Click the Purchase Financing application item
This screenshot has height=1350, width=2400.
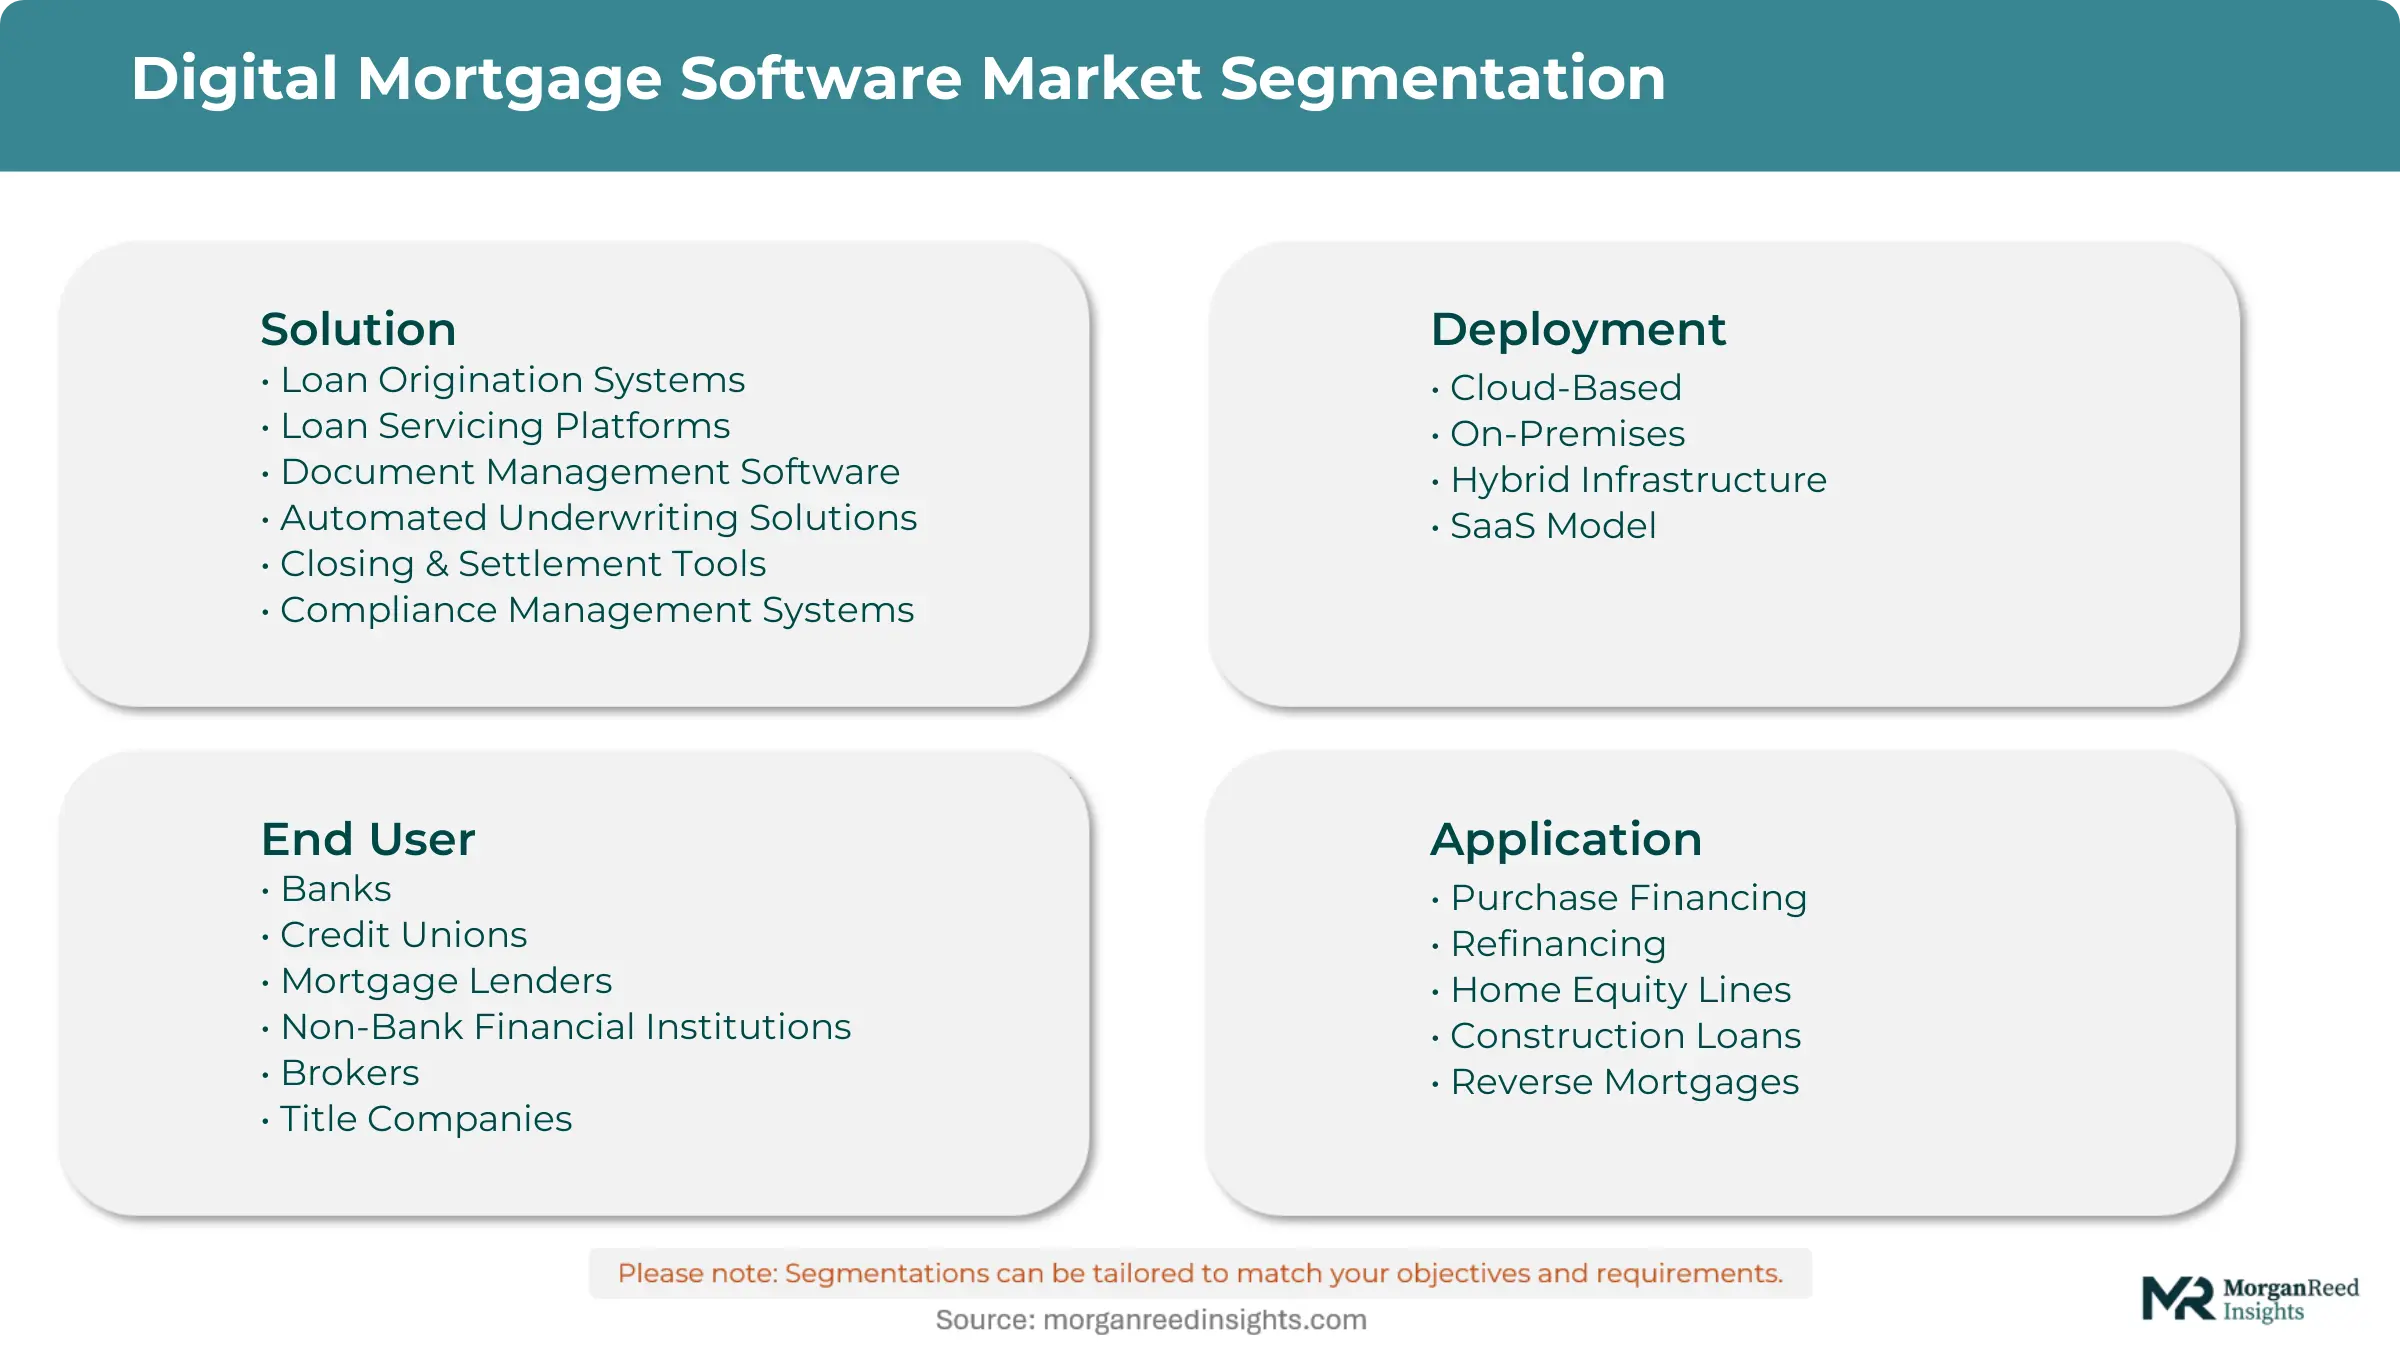pyautogui.click(x=1628, y=898)
